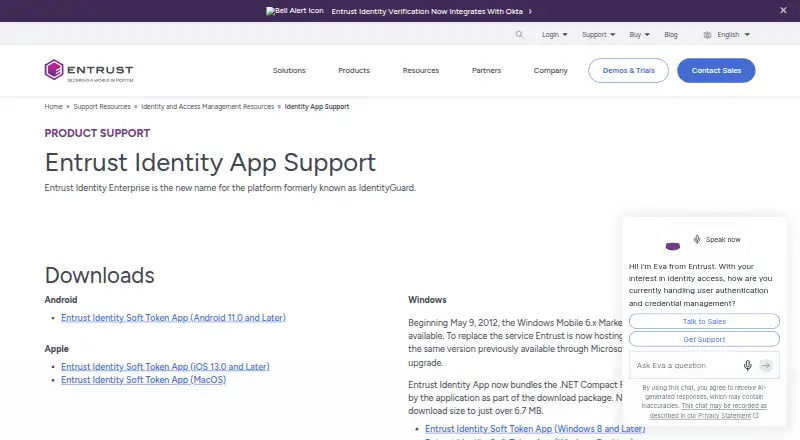Open the Company menu

click(x=551, y=70)
